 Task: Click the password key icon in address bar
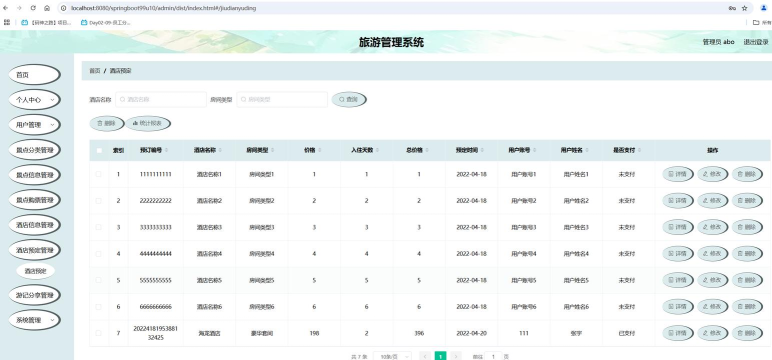[x=732, y=8]
